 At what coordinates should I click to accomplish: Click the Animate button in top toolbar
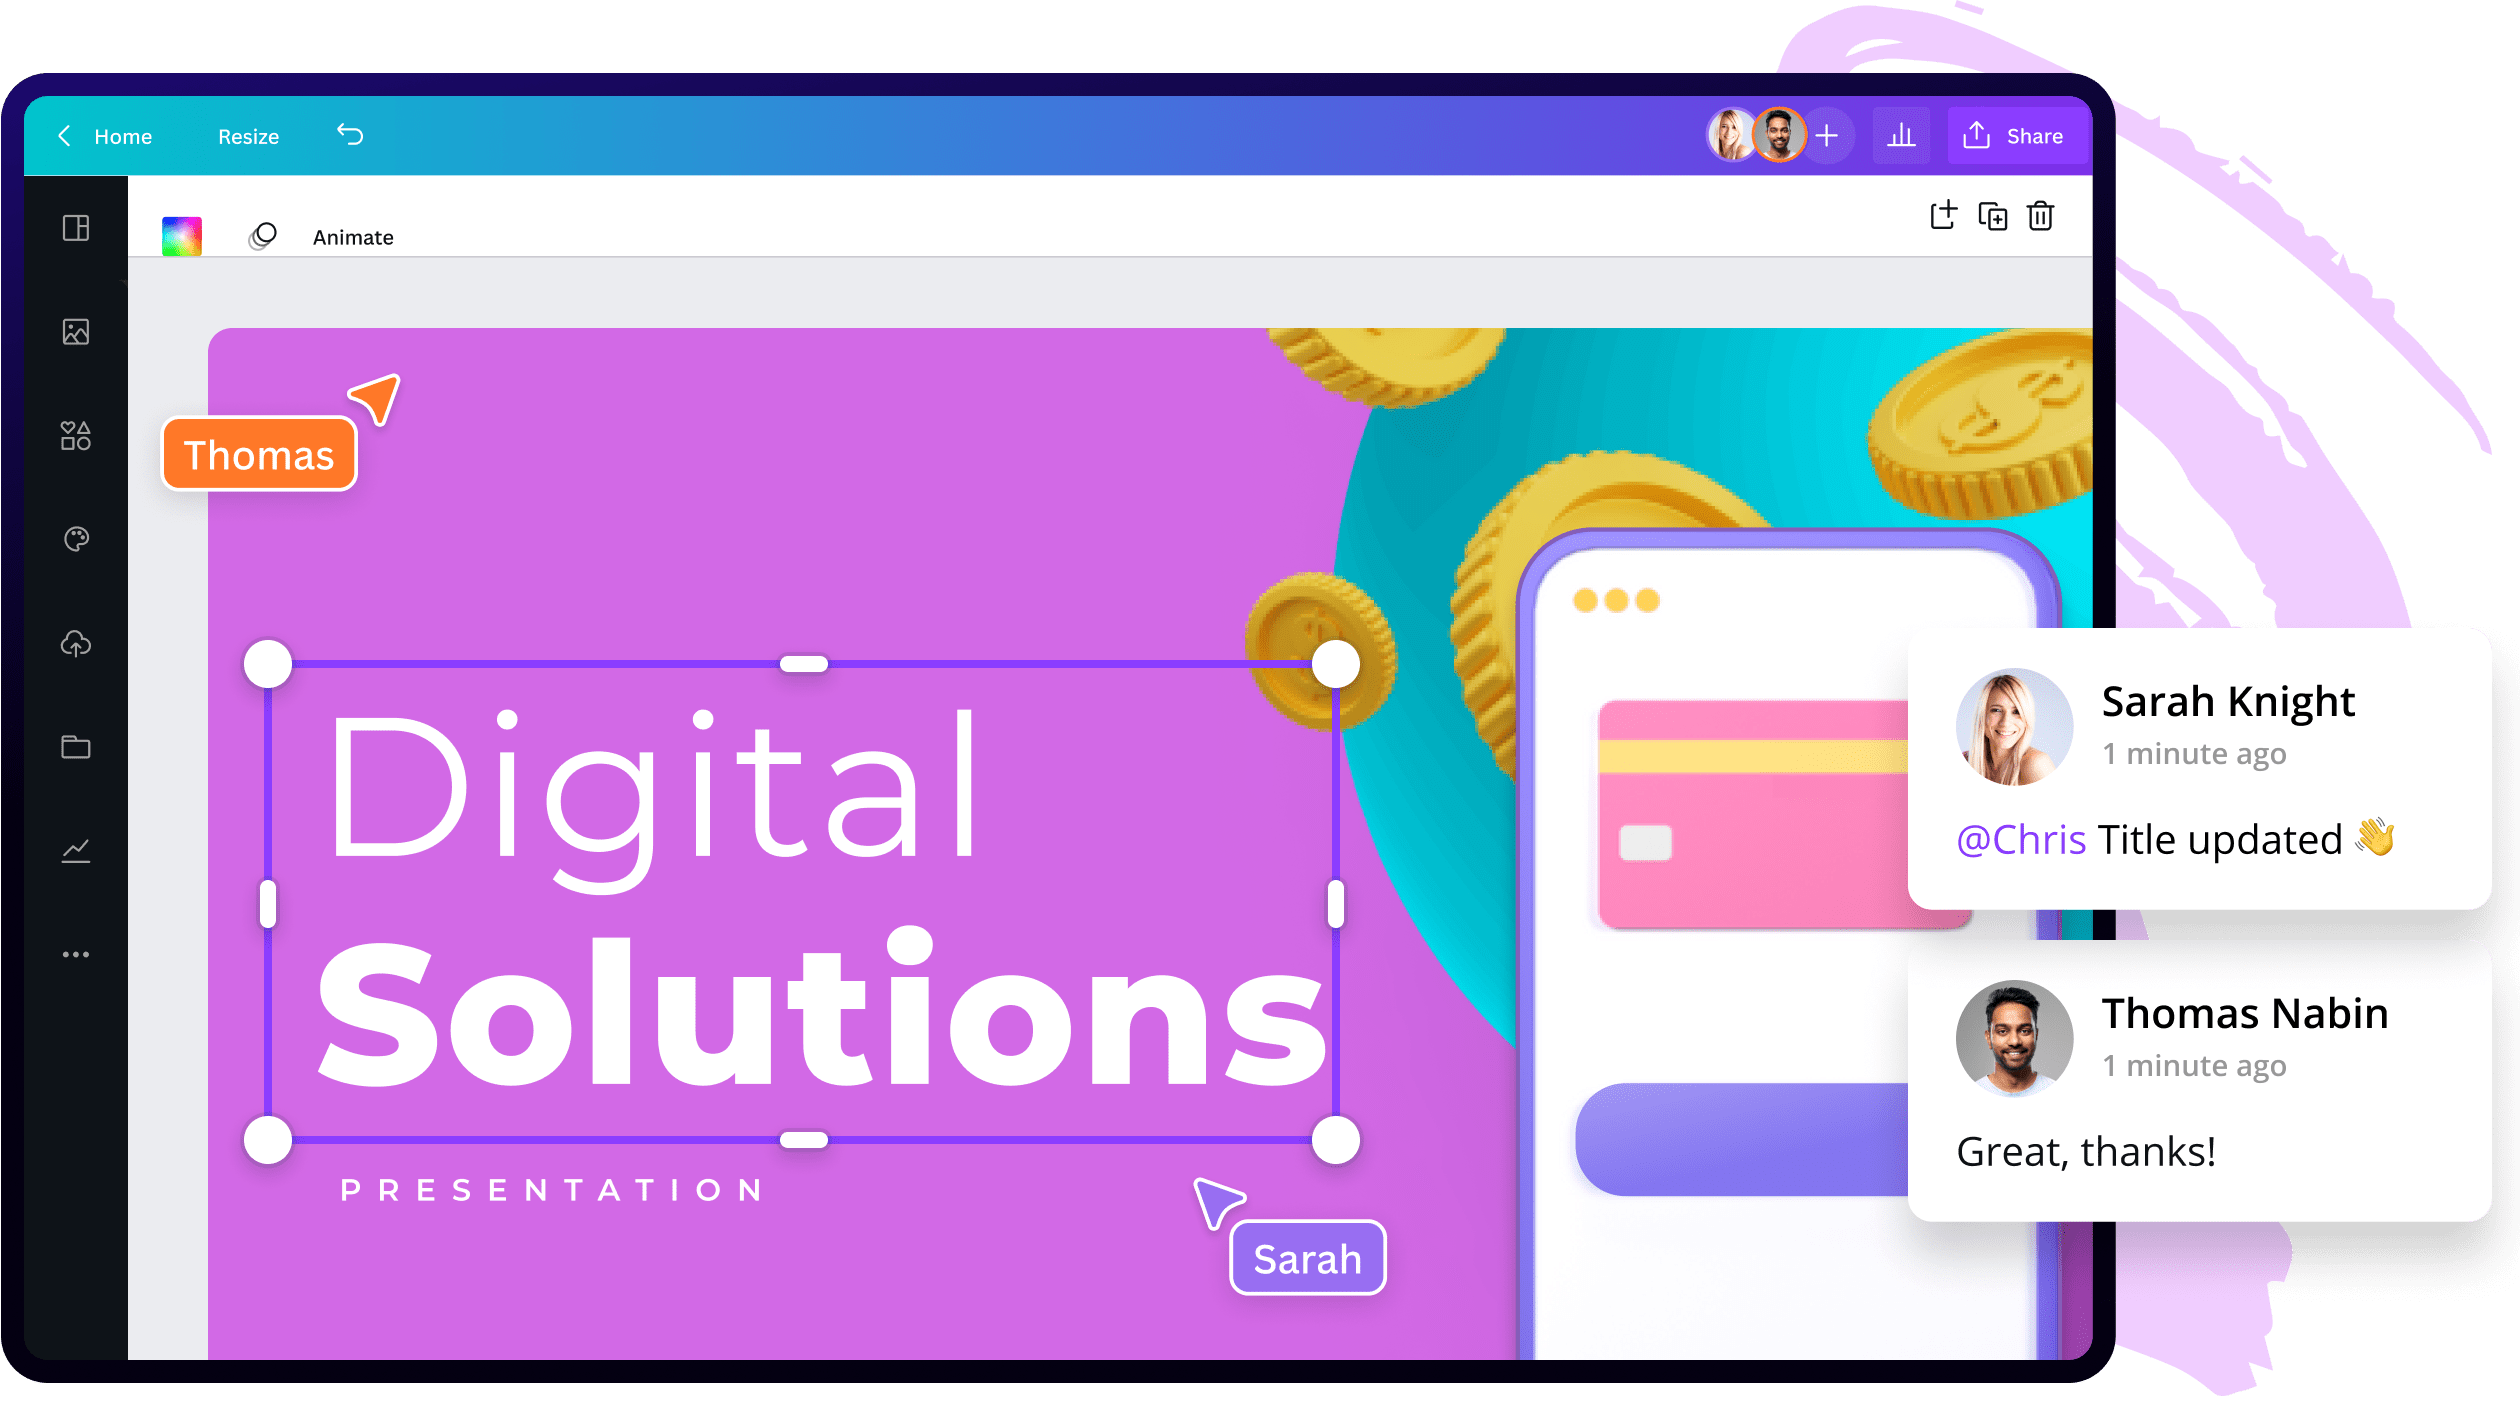(x=355, y=235)
